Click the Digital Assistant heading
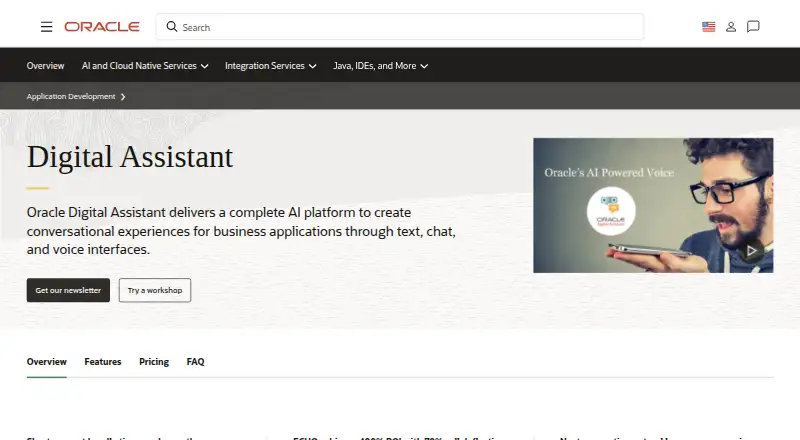 point(130,157)
